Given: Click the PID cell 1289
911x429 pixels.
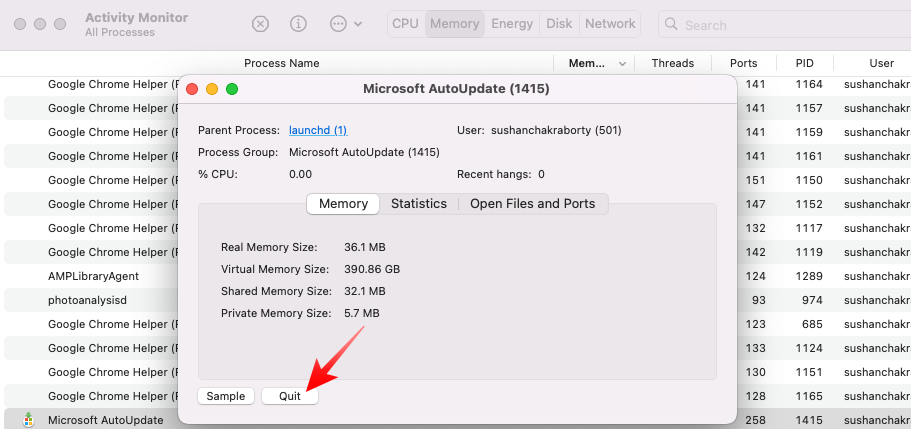Looking at the screenshot, I should pos(809,276).
